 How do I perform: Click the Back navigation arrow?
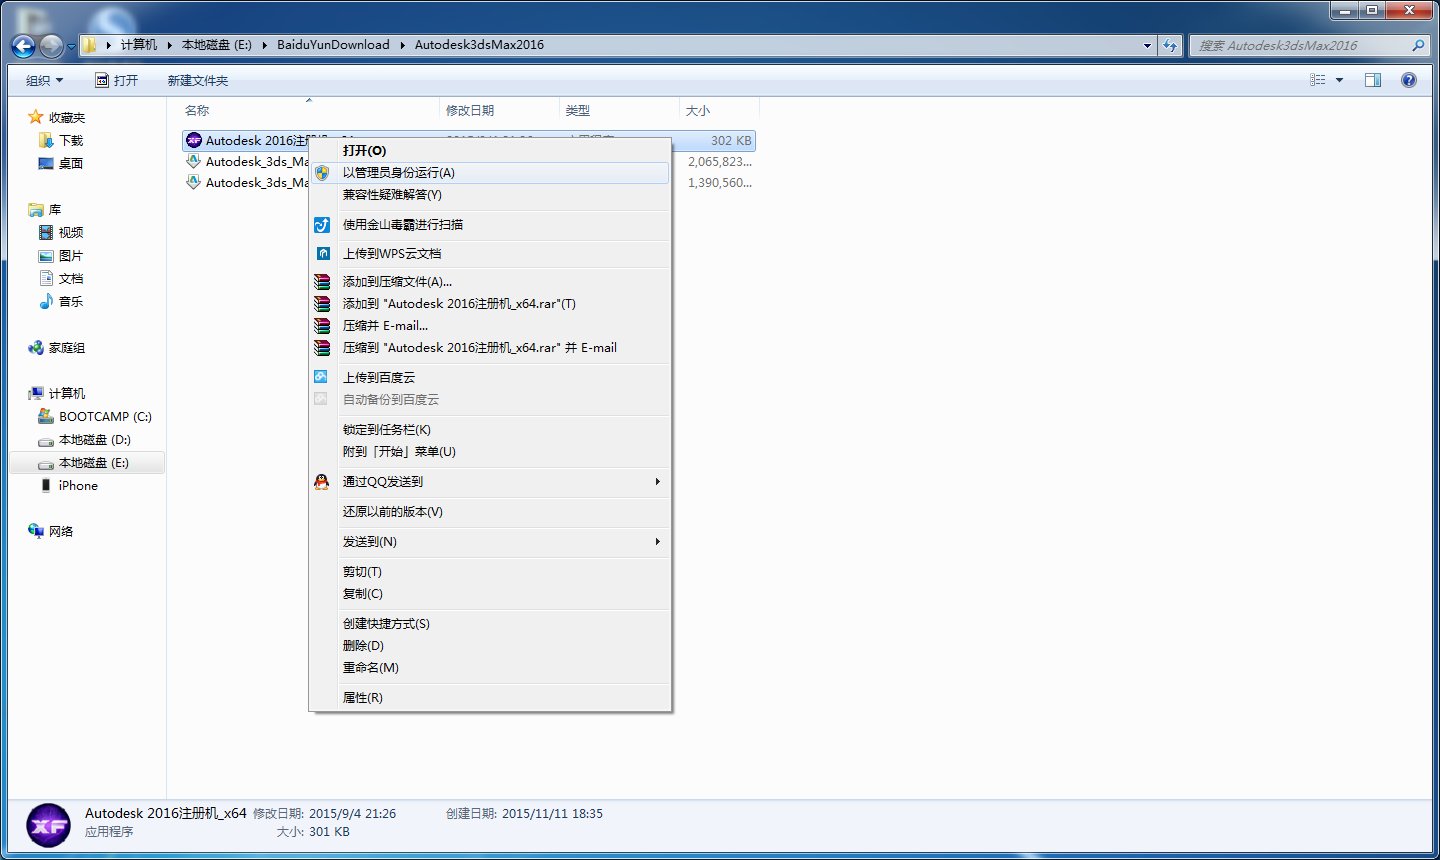coord(22,45)
